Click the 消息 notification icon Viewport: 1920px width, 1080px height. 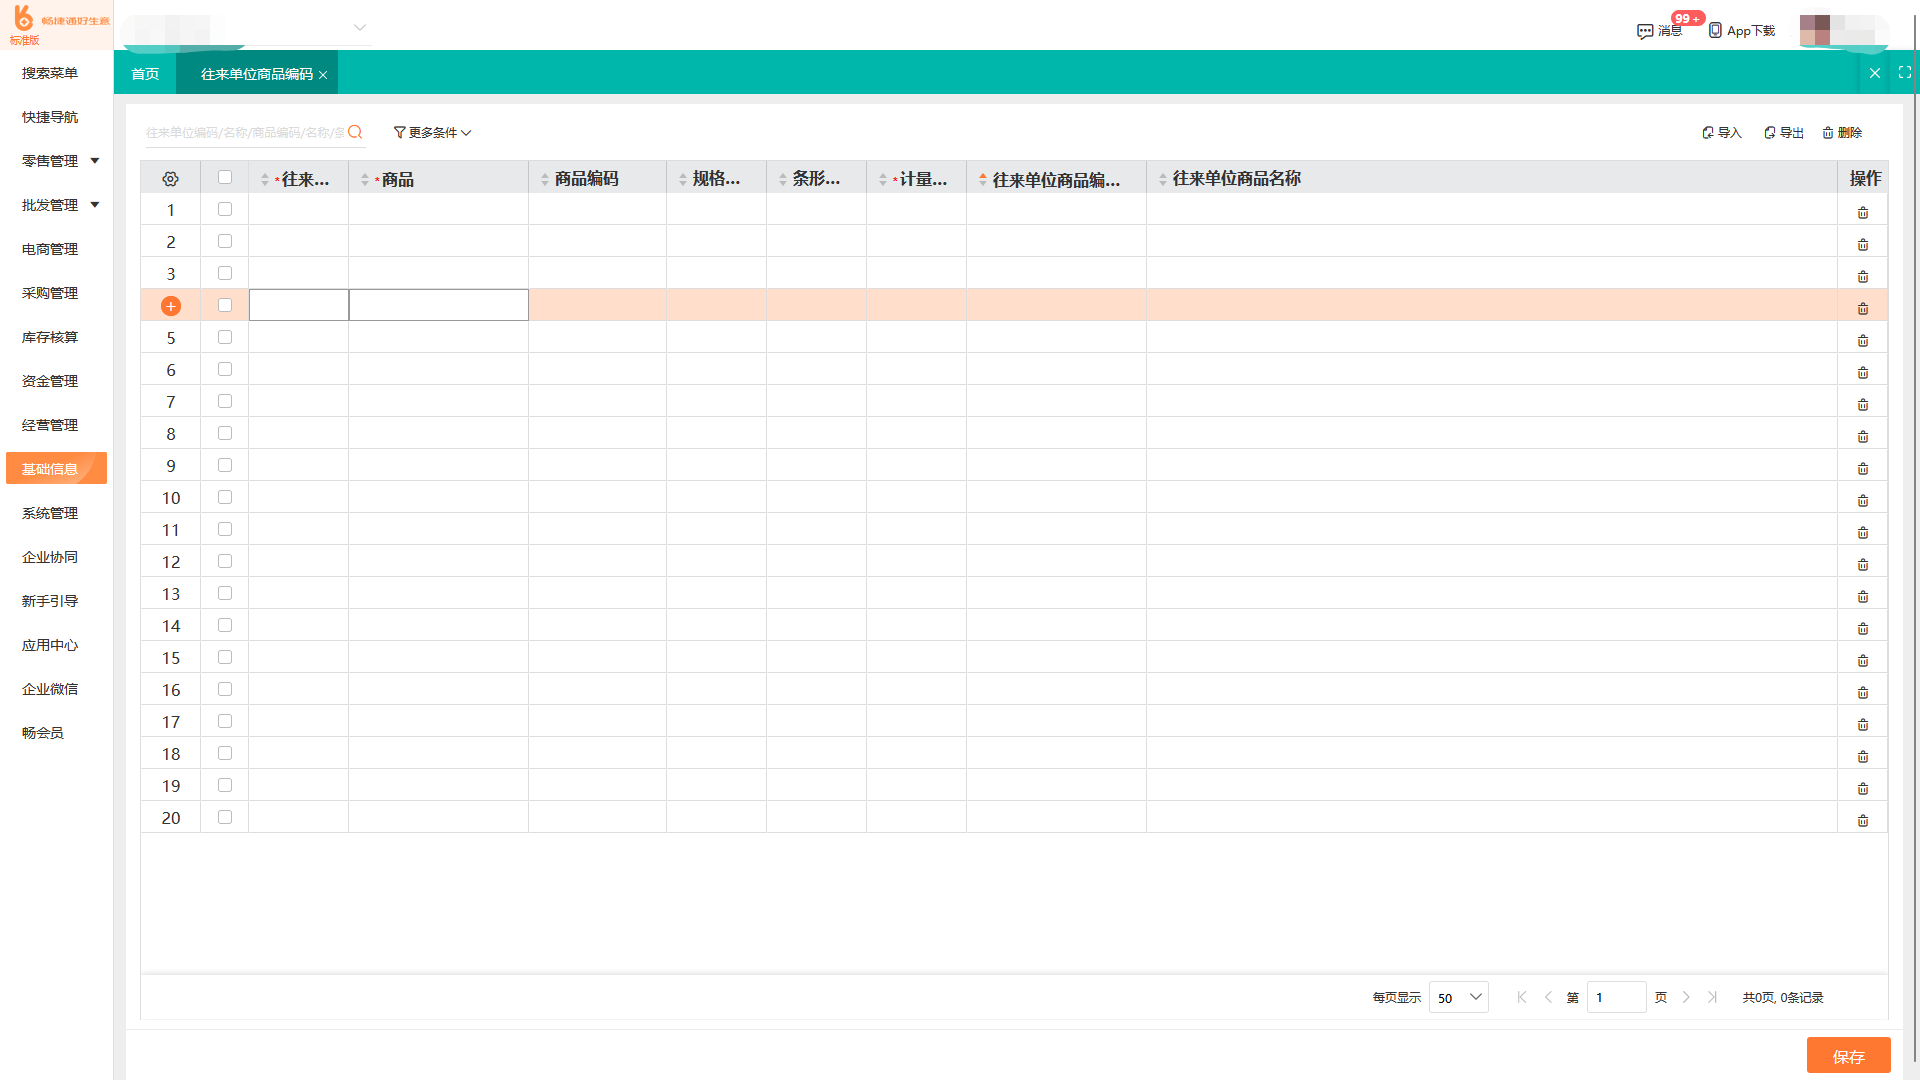1654,29
